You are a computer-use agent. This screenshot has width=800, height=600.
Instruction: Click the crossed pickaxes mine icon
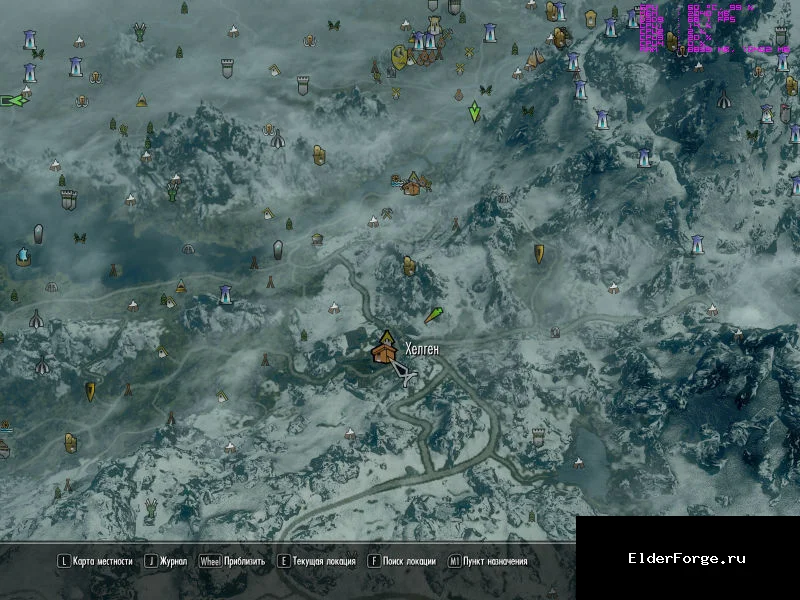388,212
